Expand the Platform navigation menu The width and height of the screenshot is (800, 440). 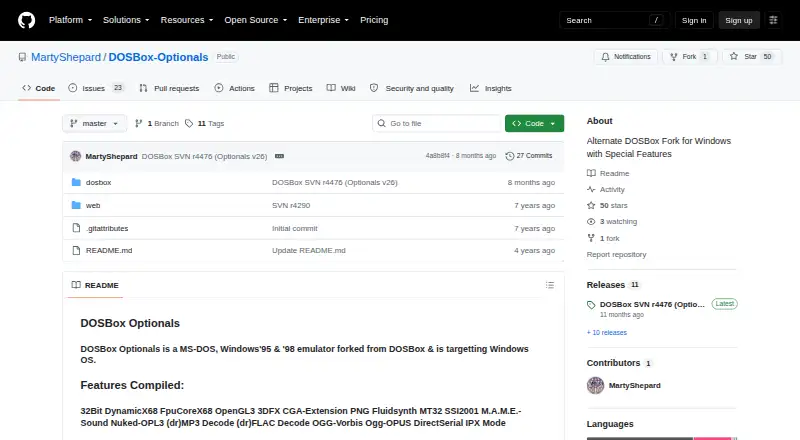(x=70, y=20)
